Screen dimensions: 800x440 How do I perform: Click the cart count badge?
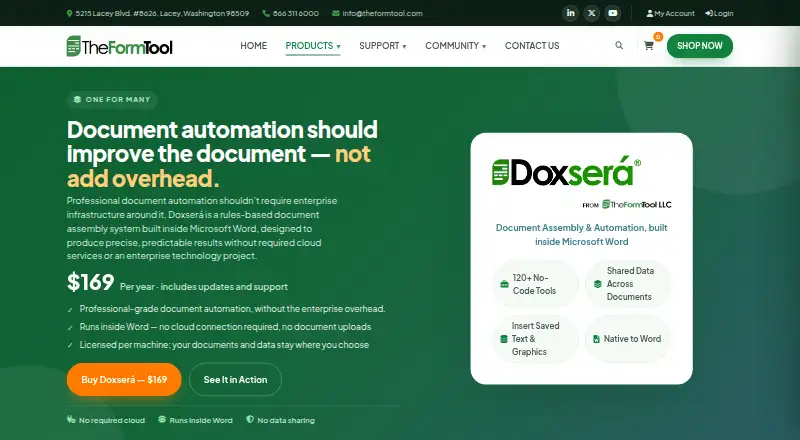(x=658, y=37)
